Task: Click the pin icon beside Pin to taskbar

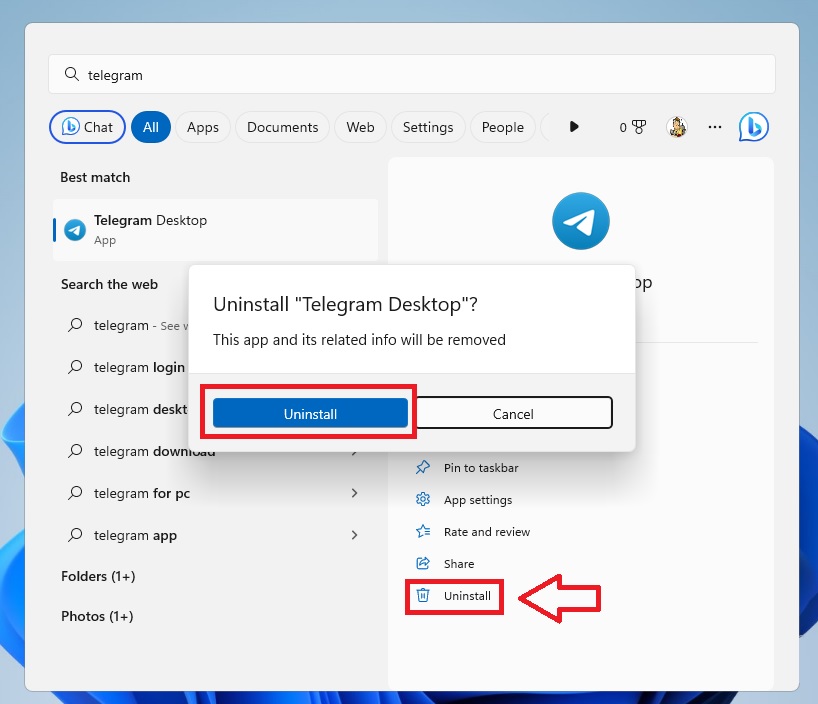Action: point(423,468)
